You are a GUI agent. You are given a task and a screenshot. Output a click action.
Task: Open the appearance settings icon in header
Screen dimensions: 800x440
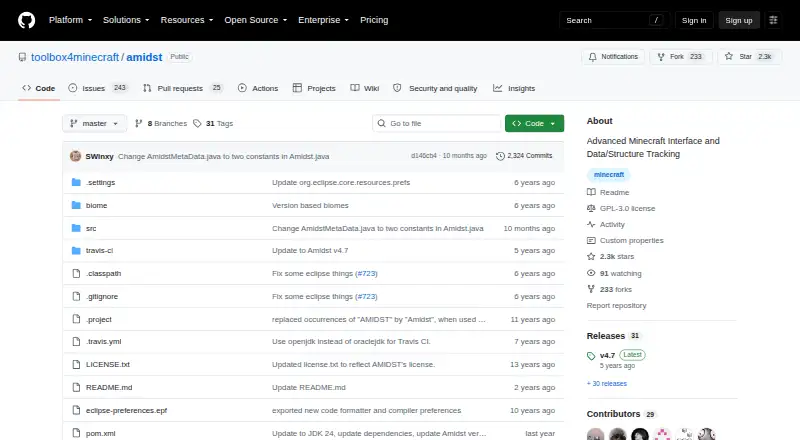click(x=773, y=20)
